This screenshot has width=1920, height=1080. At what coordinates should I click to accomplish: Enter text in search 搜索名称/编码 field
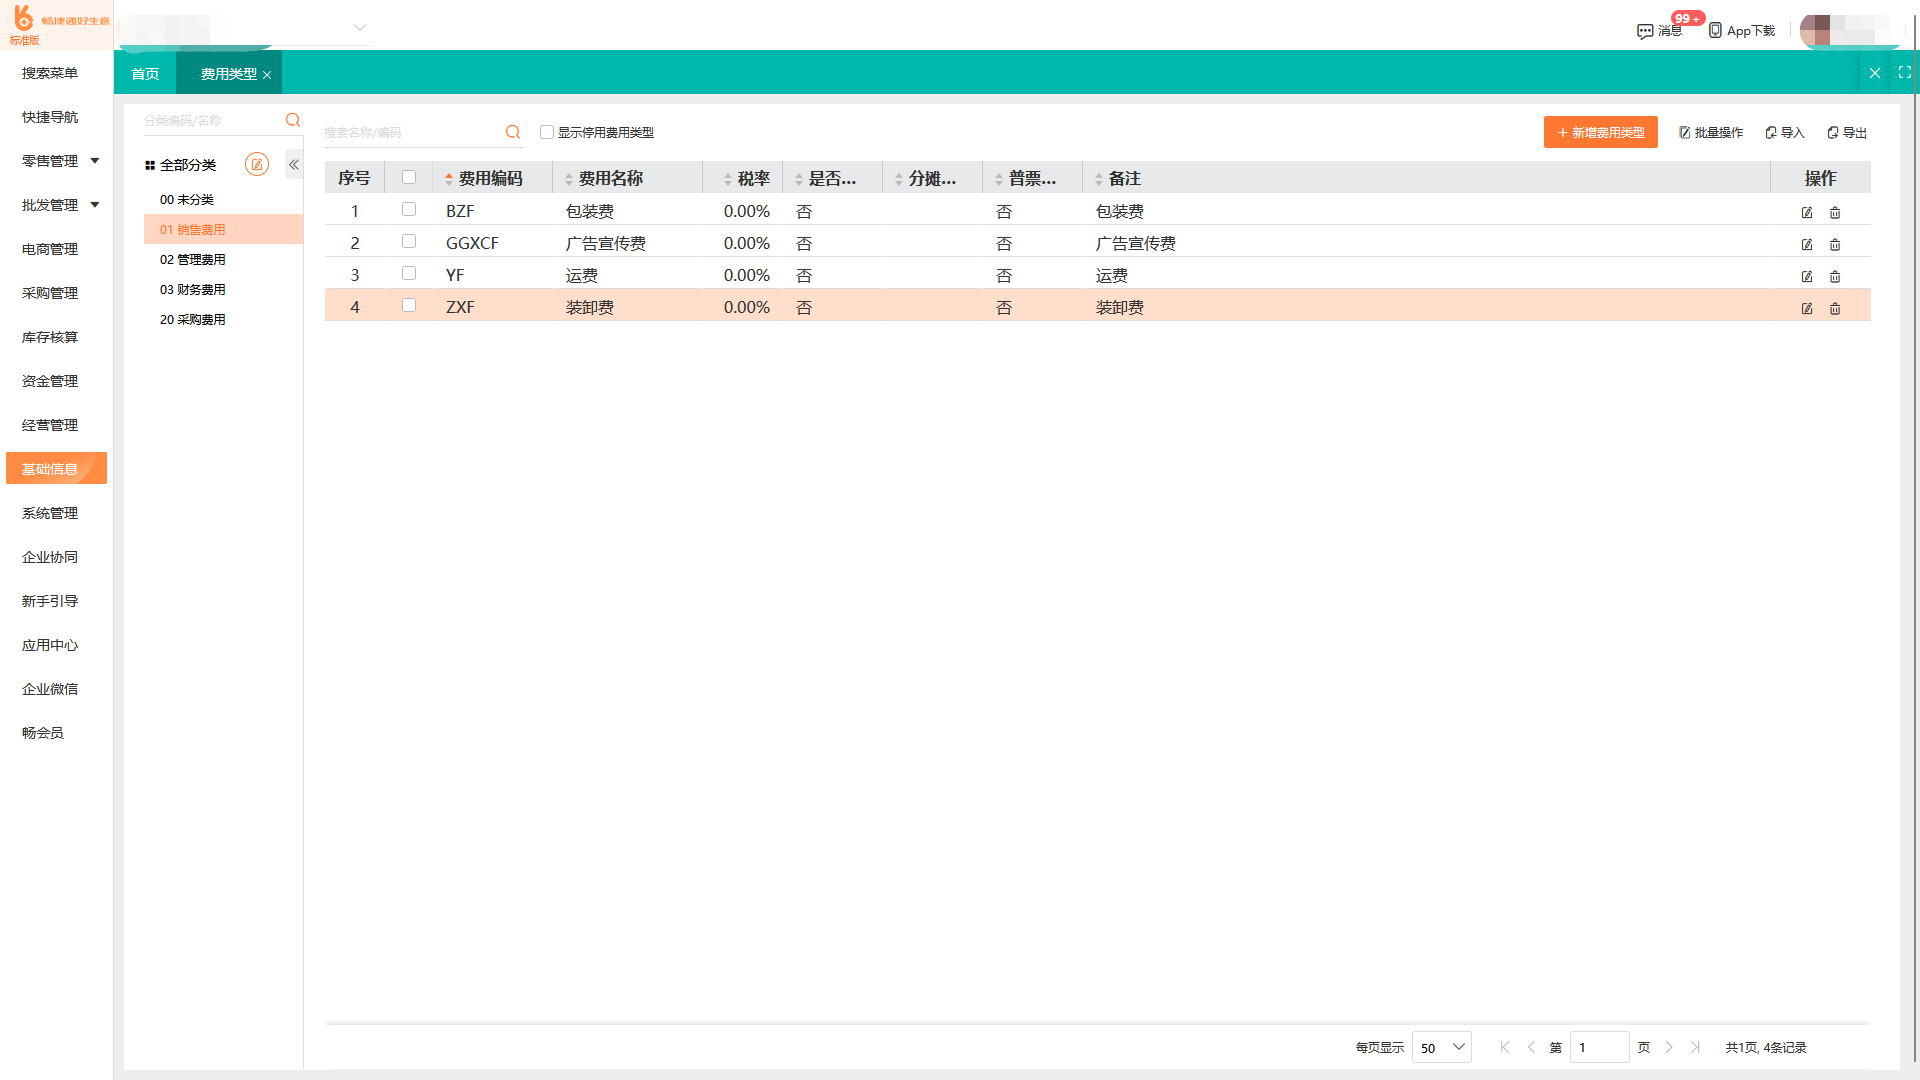pos(410,132)
